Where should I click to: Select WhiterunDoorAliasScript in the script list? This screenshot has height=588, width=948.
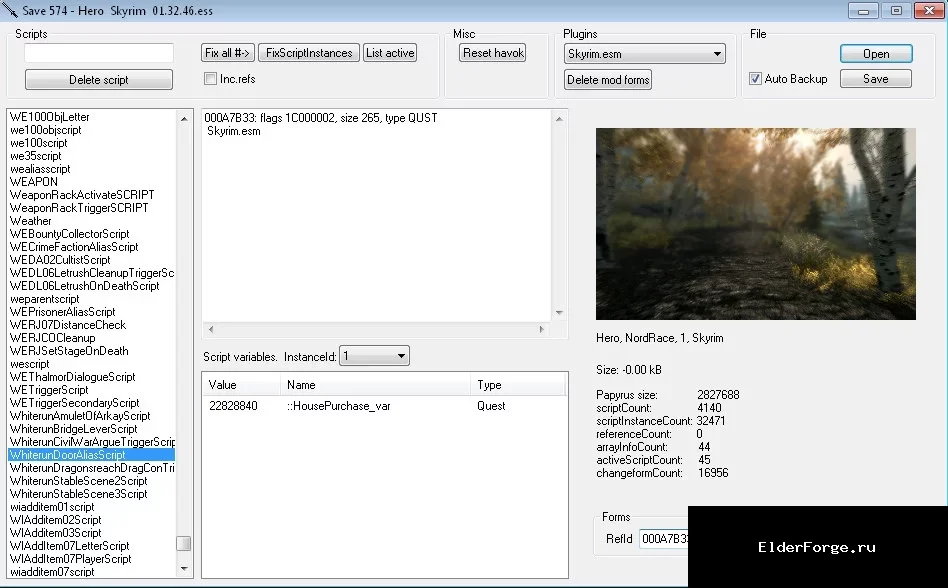(x=68, y=455)
